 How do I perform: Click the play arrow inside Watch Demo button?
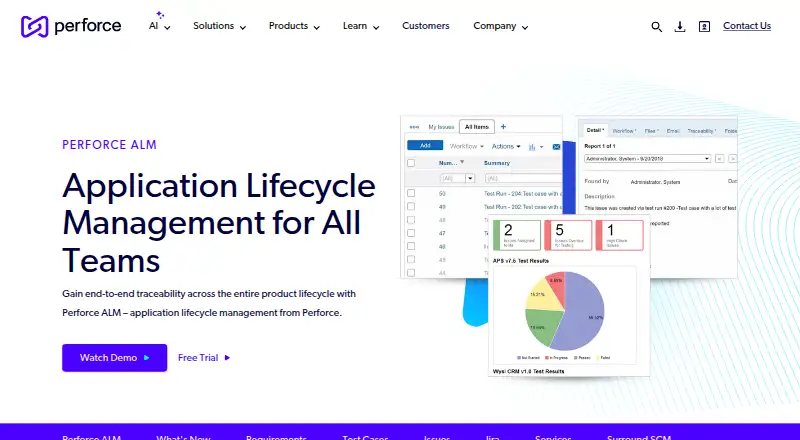[146, 358]
